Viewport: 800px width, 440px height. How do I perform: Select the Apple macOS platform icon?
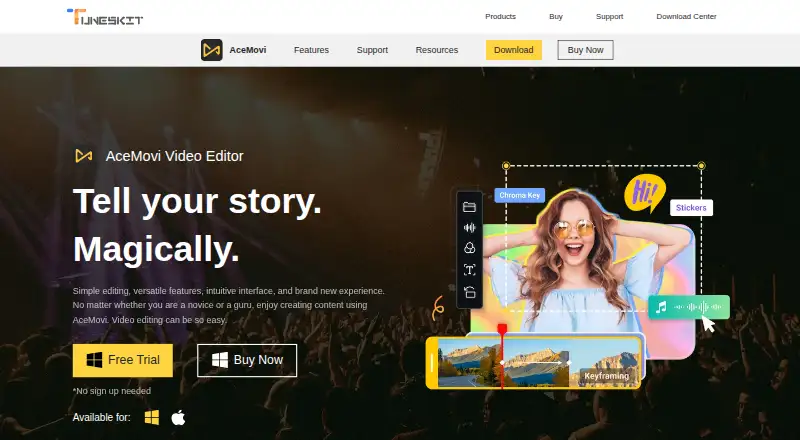(x=178, y=418)
